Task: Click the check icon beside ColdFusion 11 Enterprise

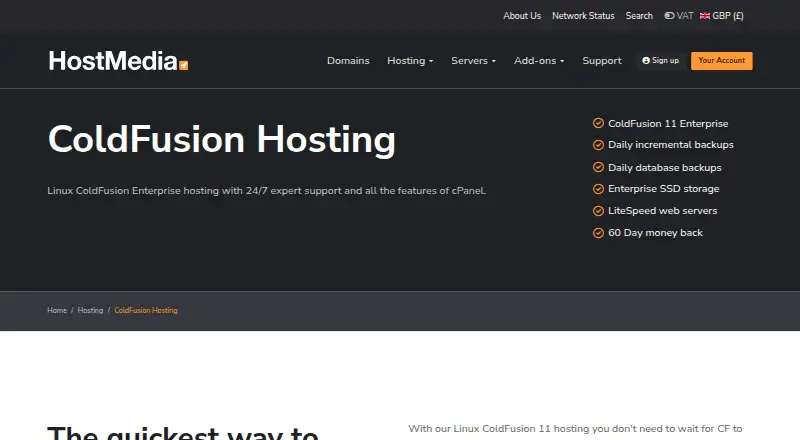Action: pyautogui.click(x=598, y=123)
